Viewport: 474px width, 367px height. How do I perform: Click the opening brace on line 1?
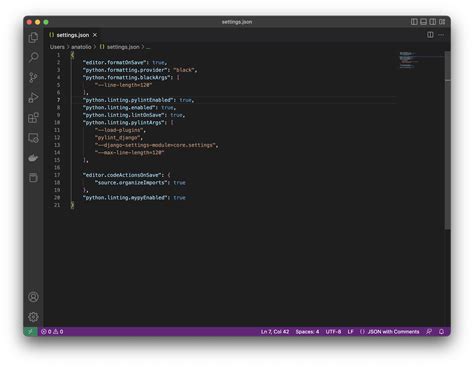click(72, 55)
